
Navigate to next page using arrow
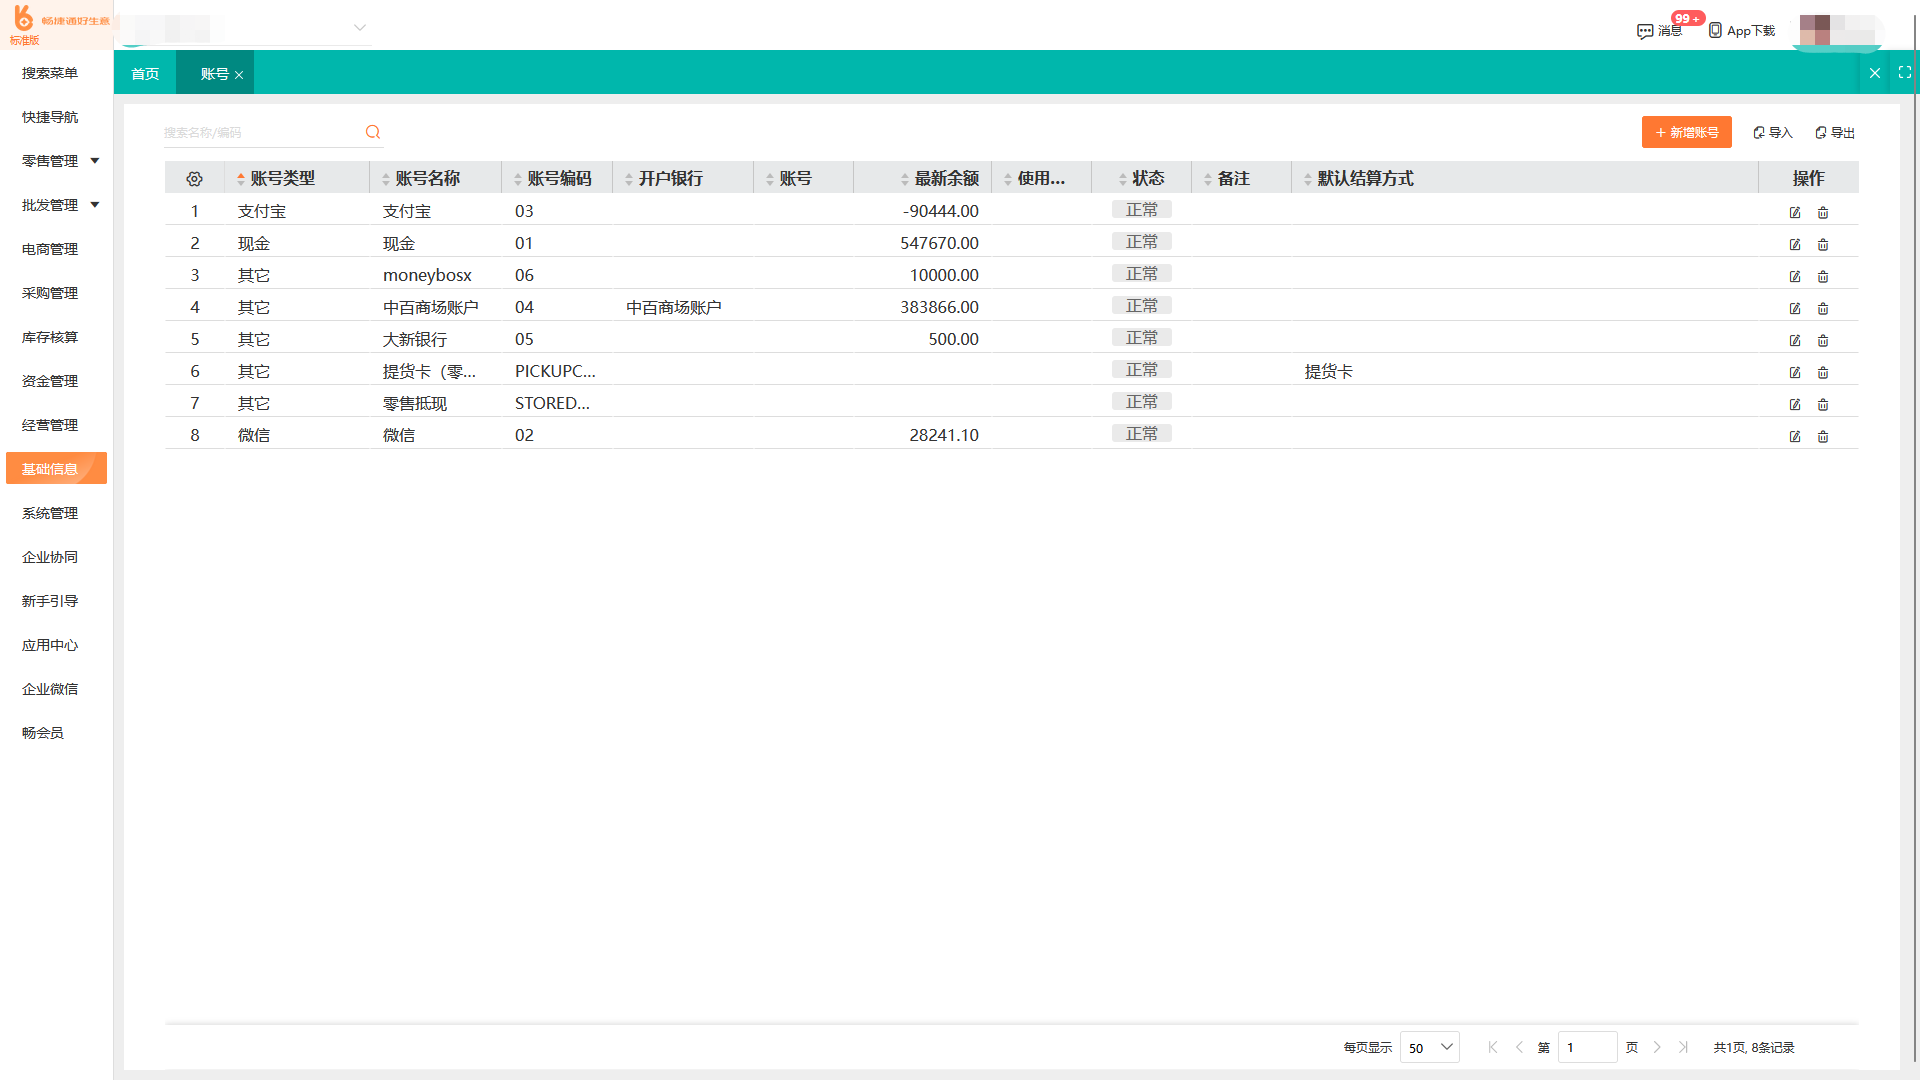coord(1658,1047)
